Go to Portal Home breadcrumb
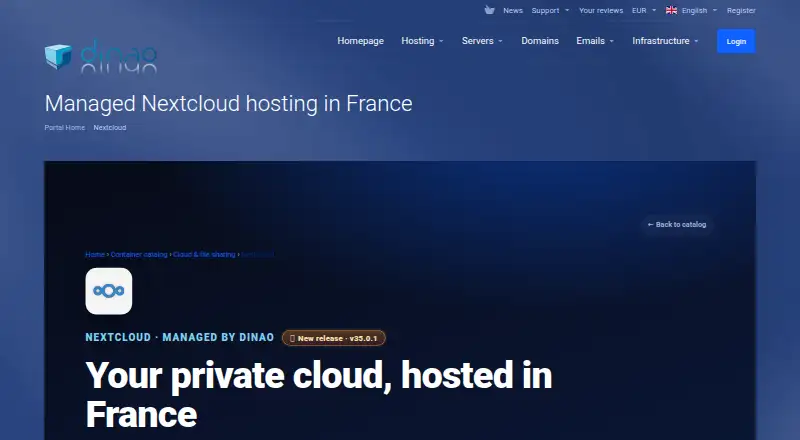The width and height of the screenshot is (800, 440). 65,128
